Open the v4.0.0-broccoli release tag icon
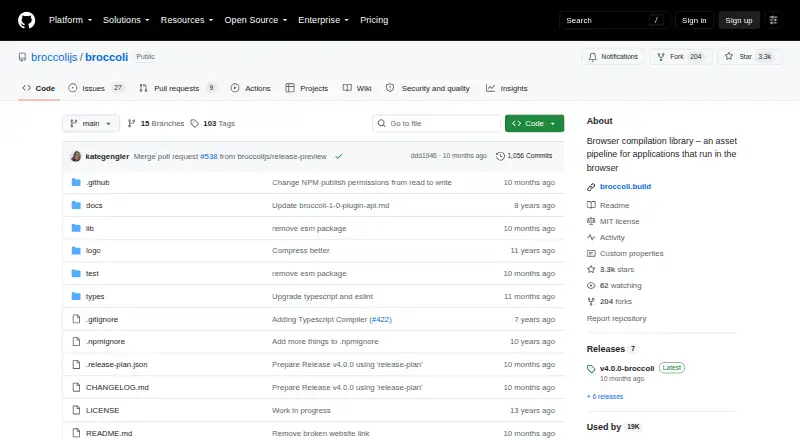This screenshot has height=440, width=800. pos(591,369)
